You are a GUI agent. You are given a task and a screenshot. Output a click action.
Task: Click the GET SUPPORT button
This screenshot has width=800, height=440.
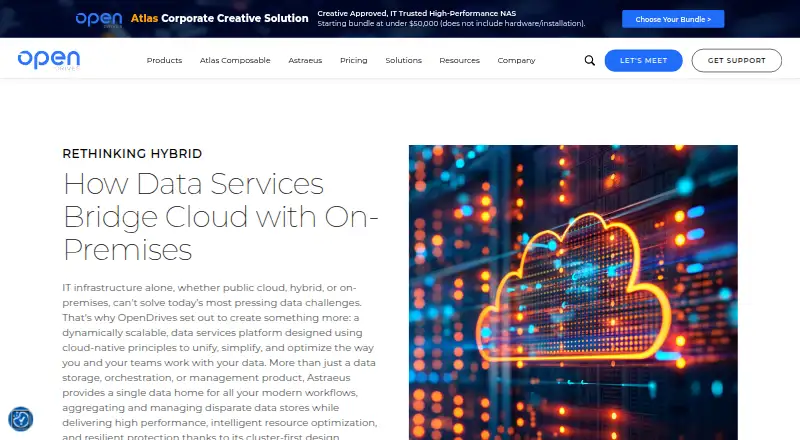click(736, 60)
